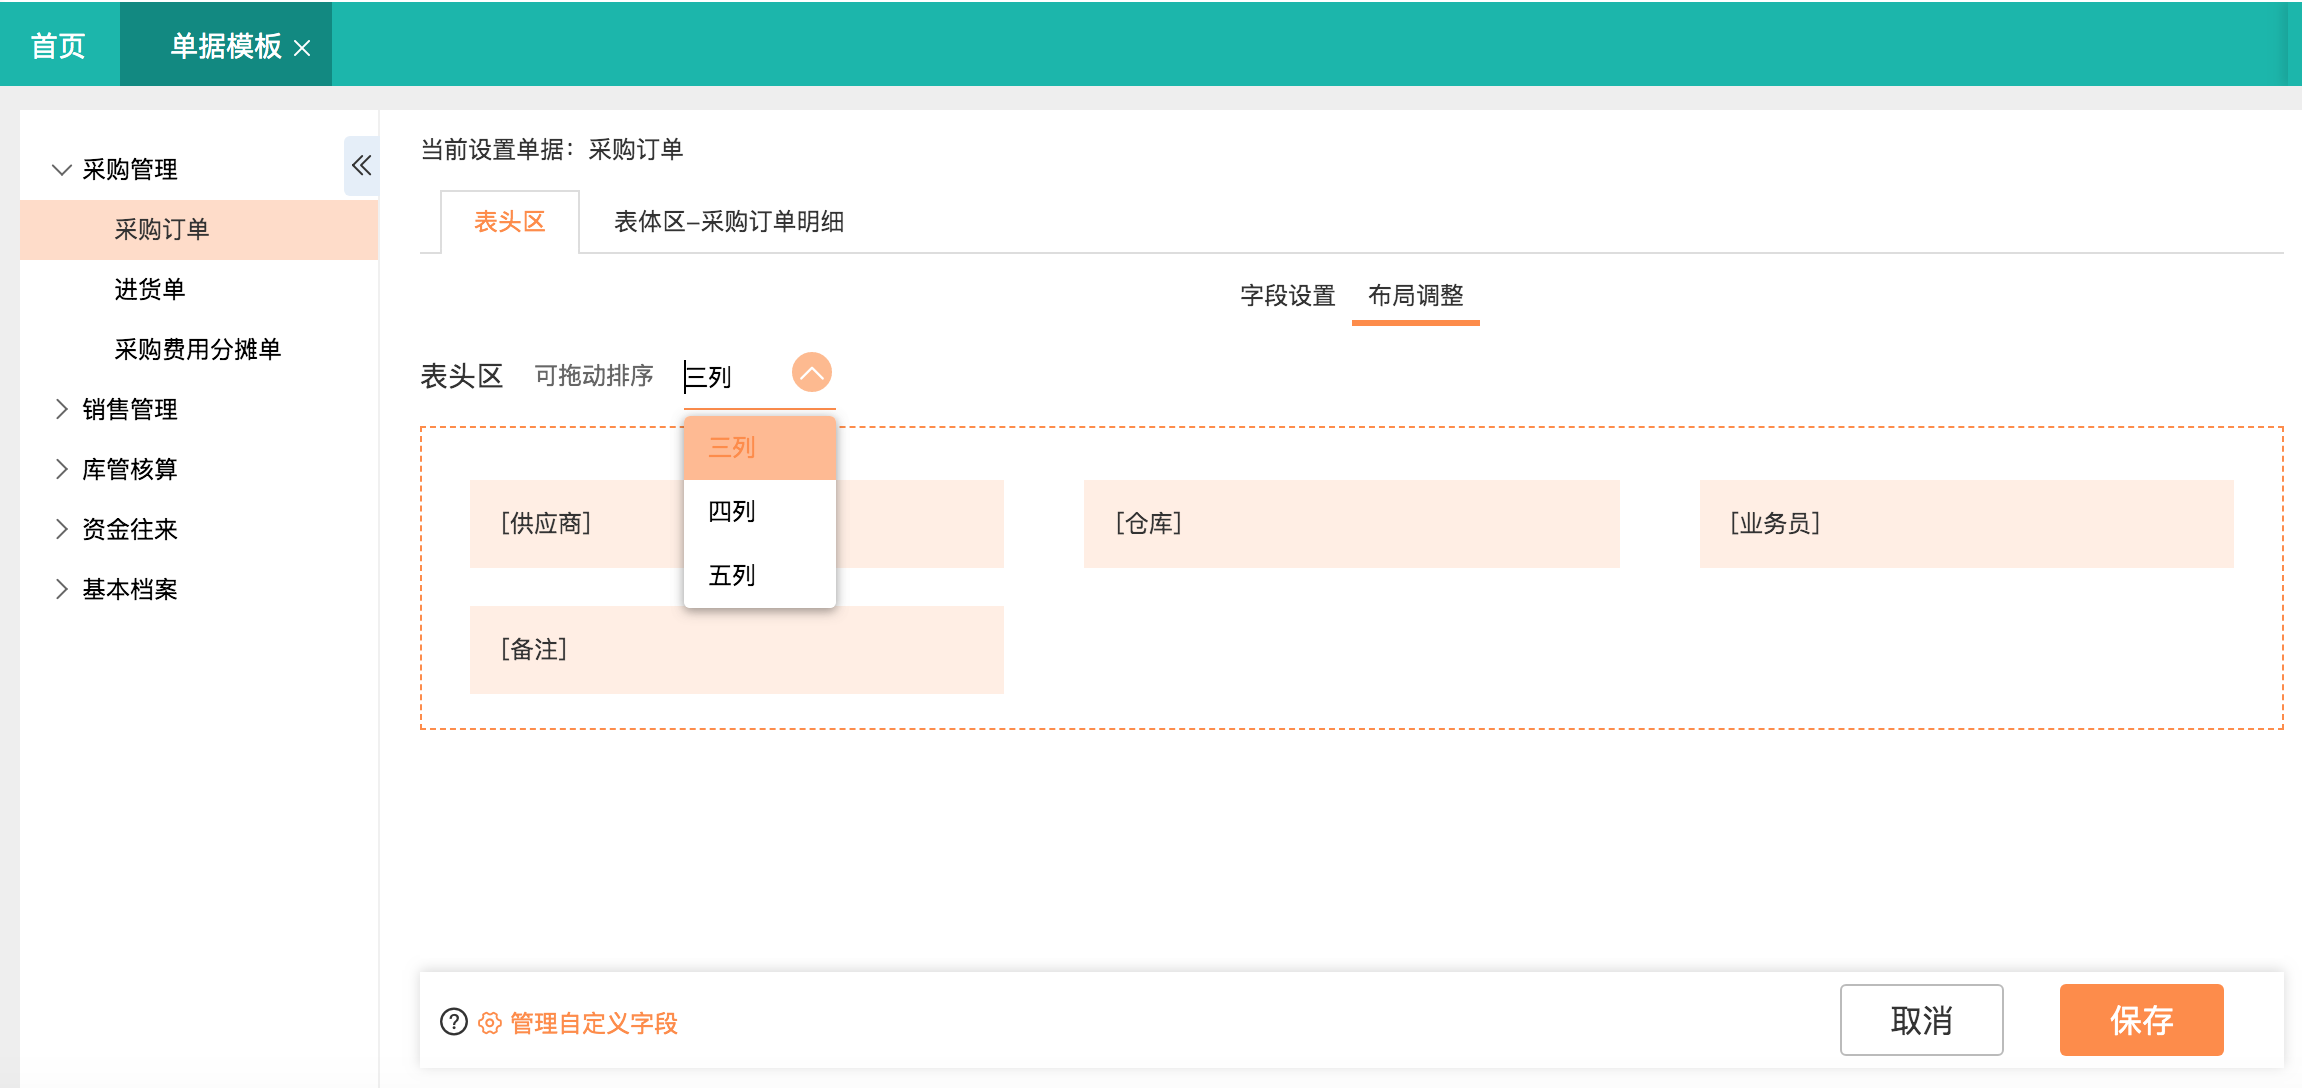Click 取消 button
2302x1088 pixels.
[x=1925, y=1020]
